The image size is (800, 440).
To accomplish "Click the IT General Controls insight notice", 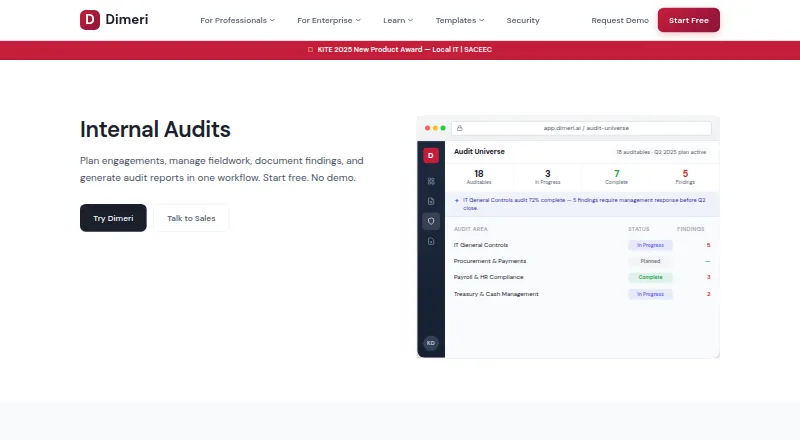I will tap(582, 204).
